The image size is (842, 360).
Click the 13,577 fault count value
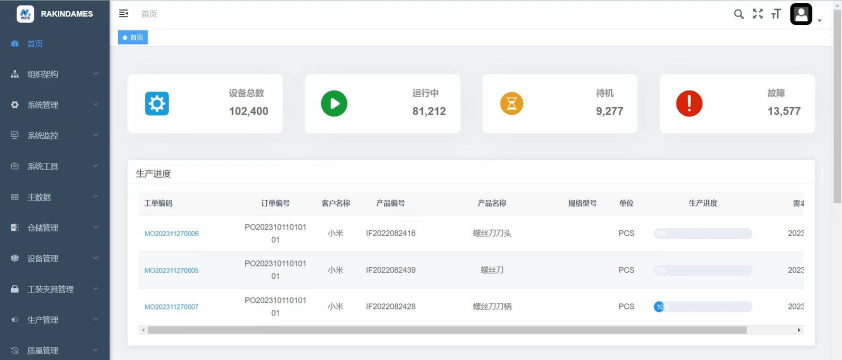(x=784, y=111)
